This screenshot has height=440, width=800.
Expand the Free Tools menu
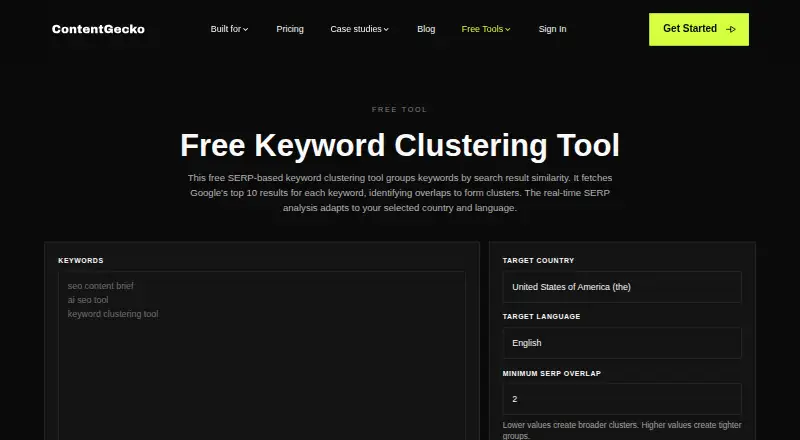[486, 29]
